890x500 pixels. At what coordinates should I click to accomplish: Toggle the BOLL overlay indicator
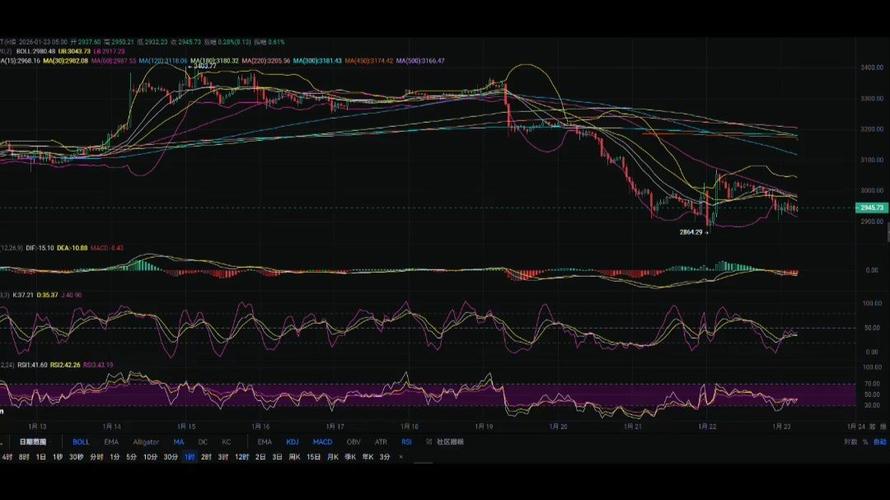[x=81, y=441]
